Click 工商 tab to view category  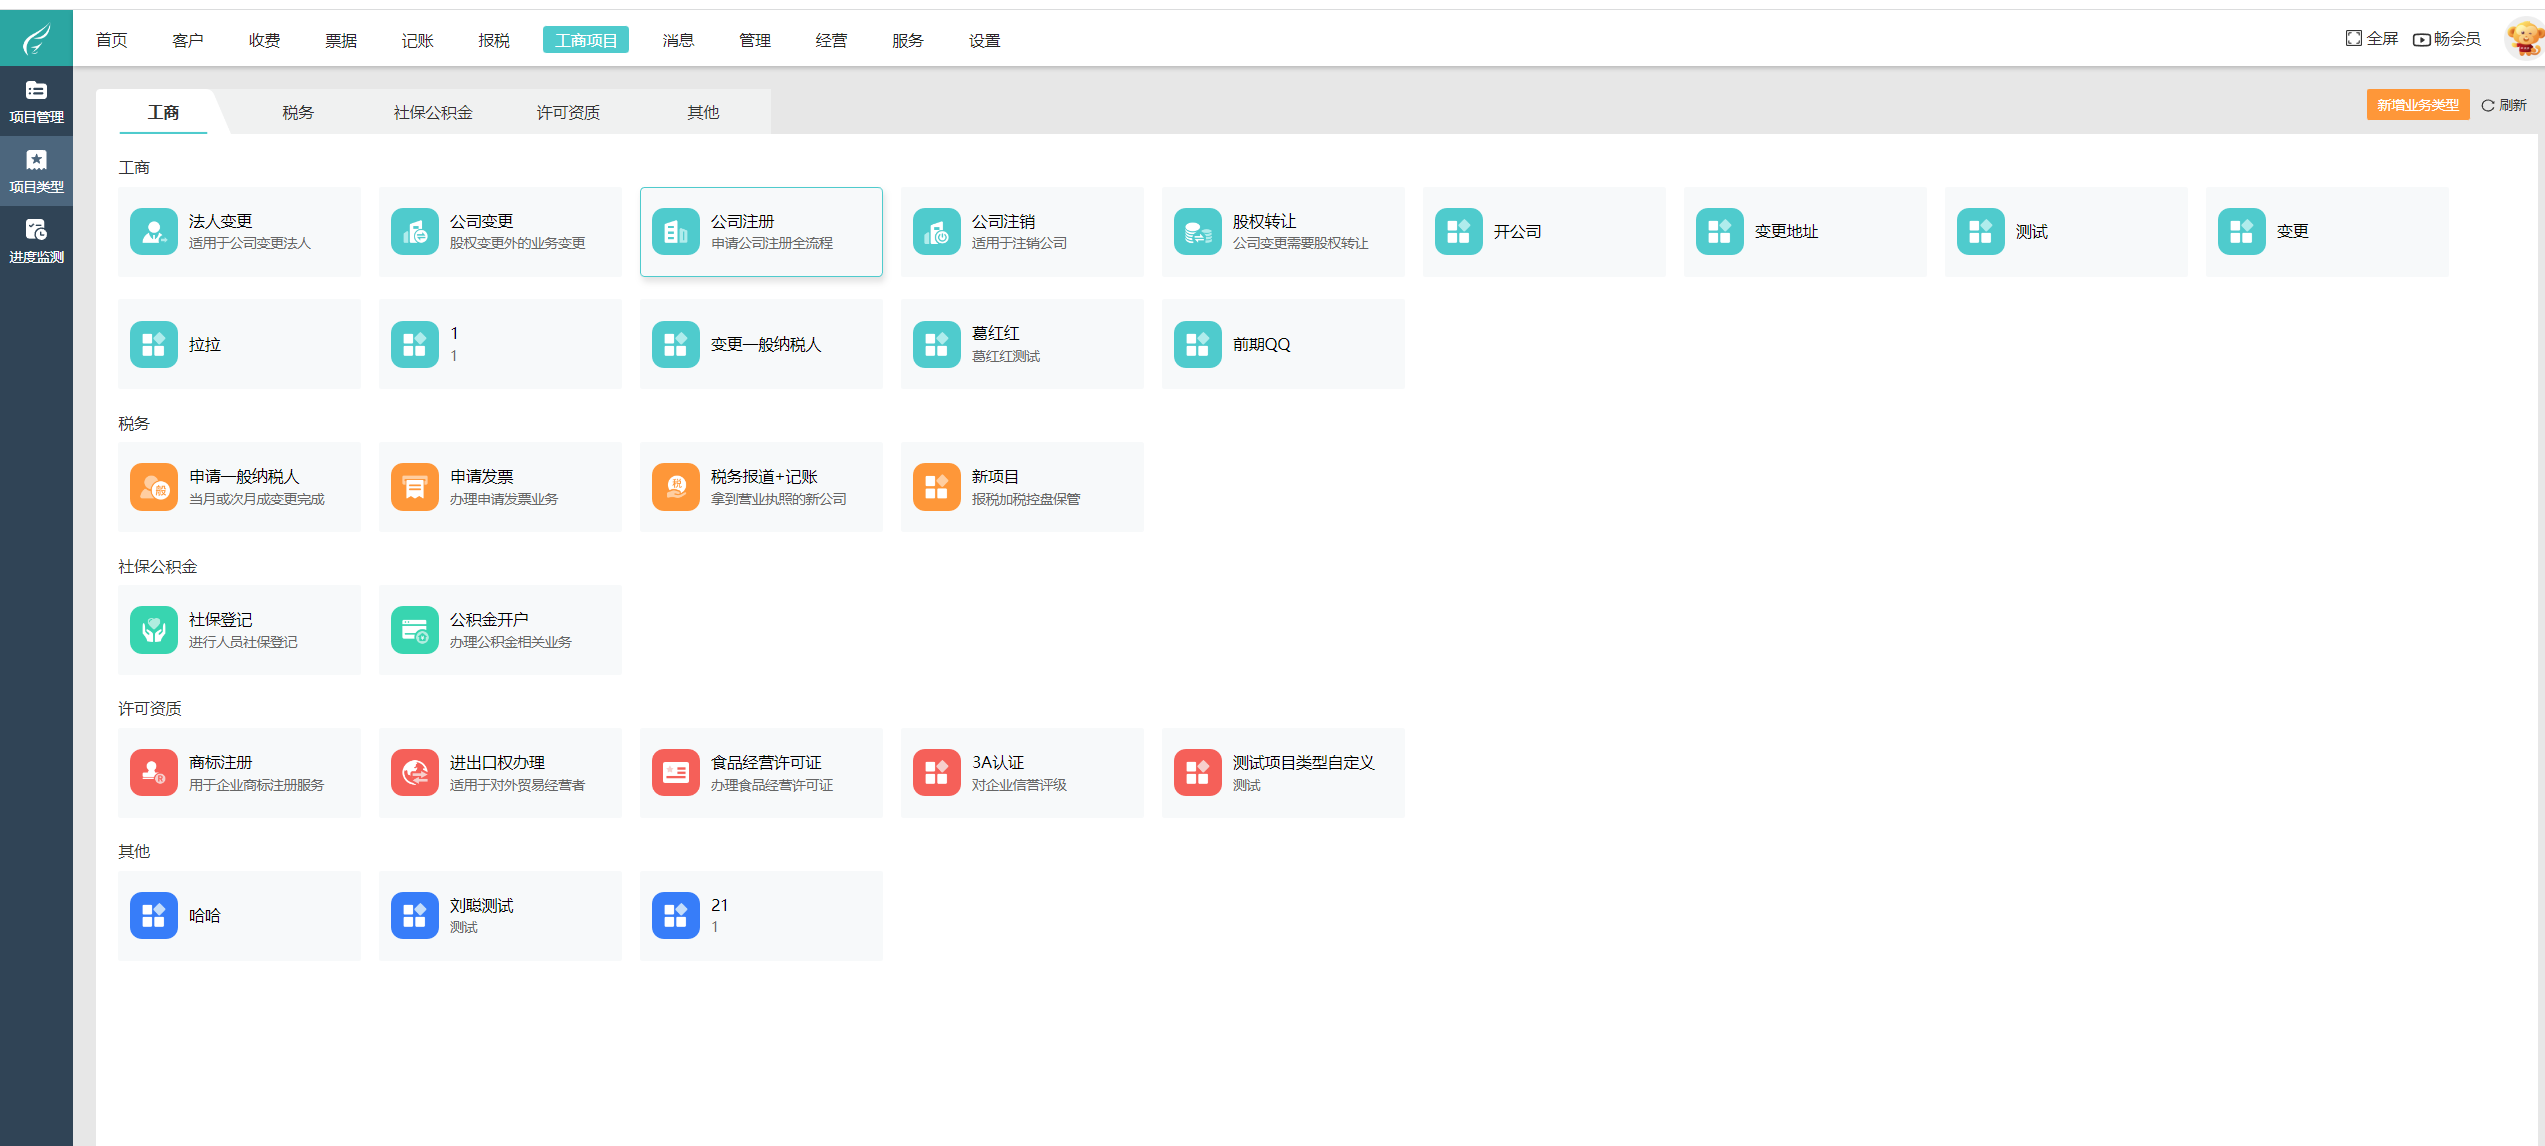tap(161, 110)
